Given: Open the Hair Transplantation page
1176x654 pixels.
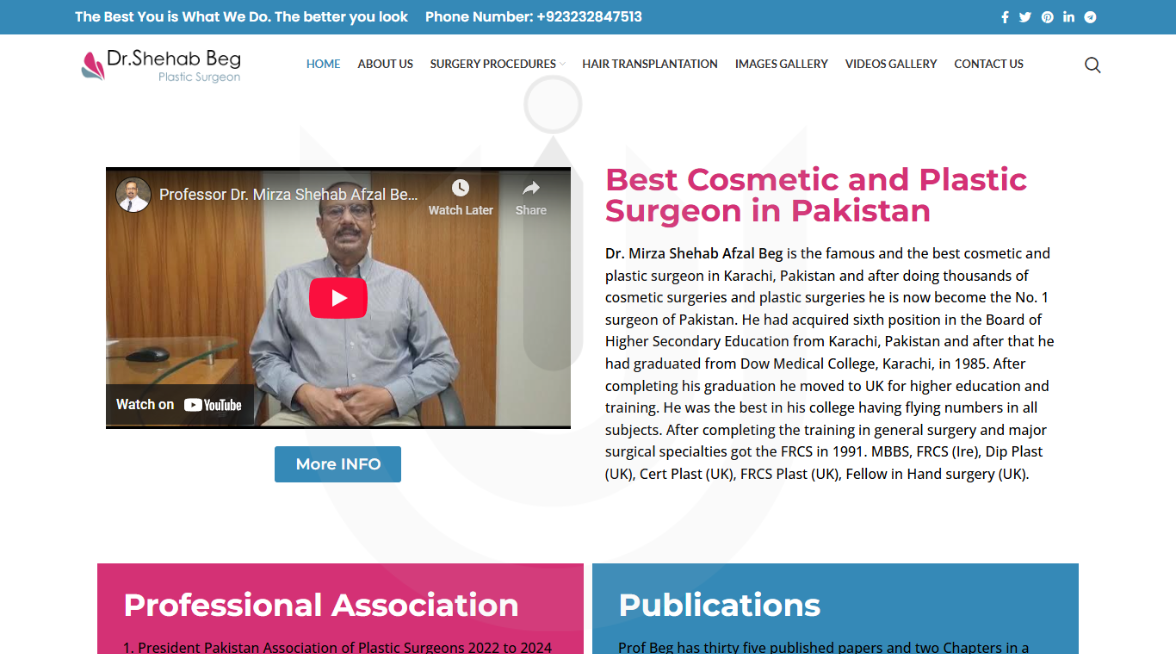Looking at the screenshot, I should tap(649, 64).
